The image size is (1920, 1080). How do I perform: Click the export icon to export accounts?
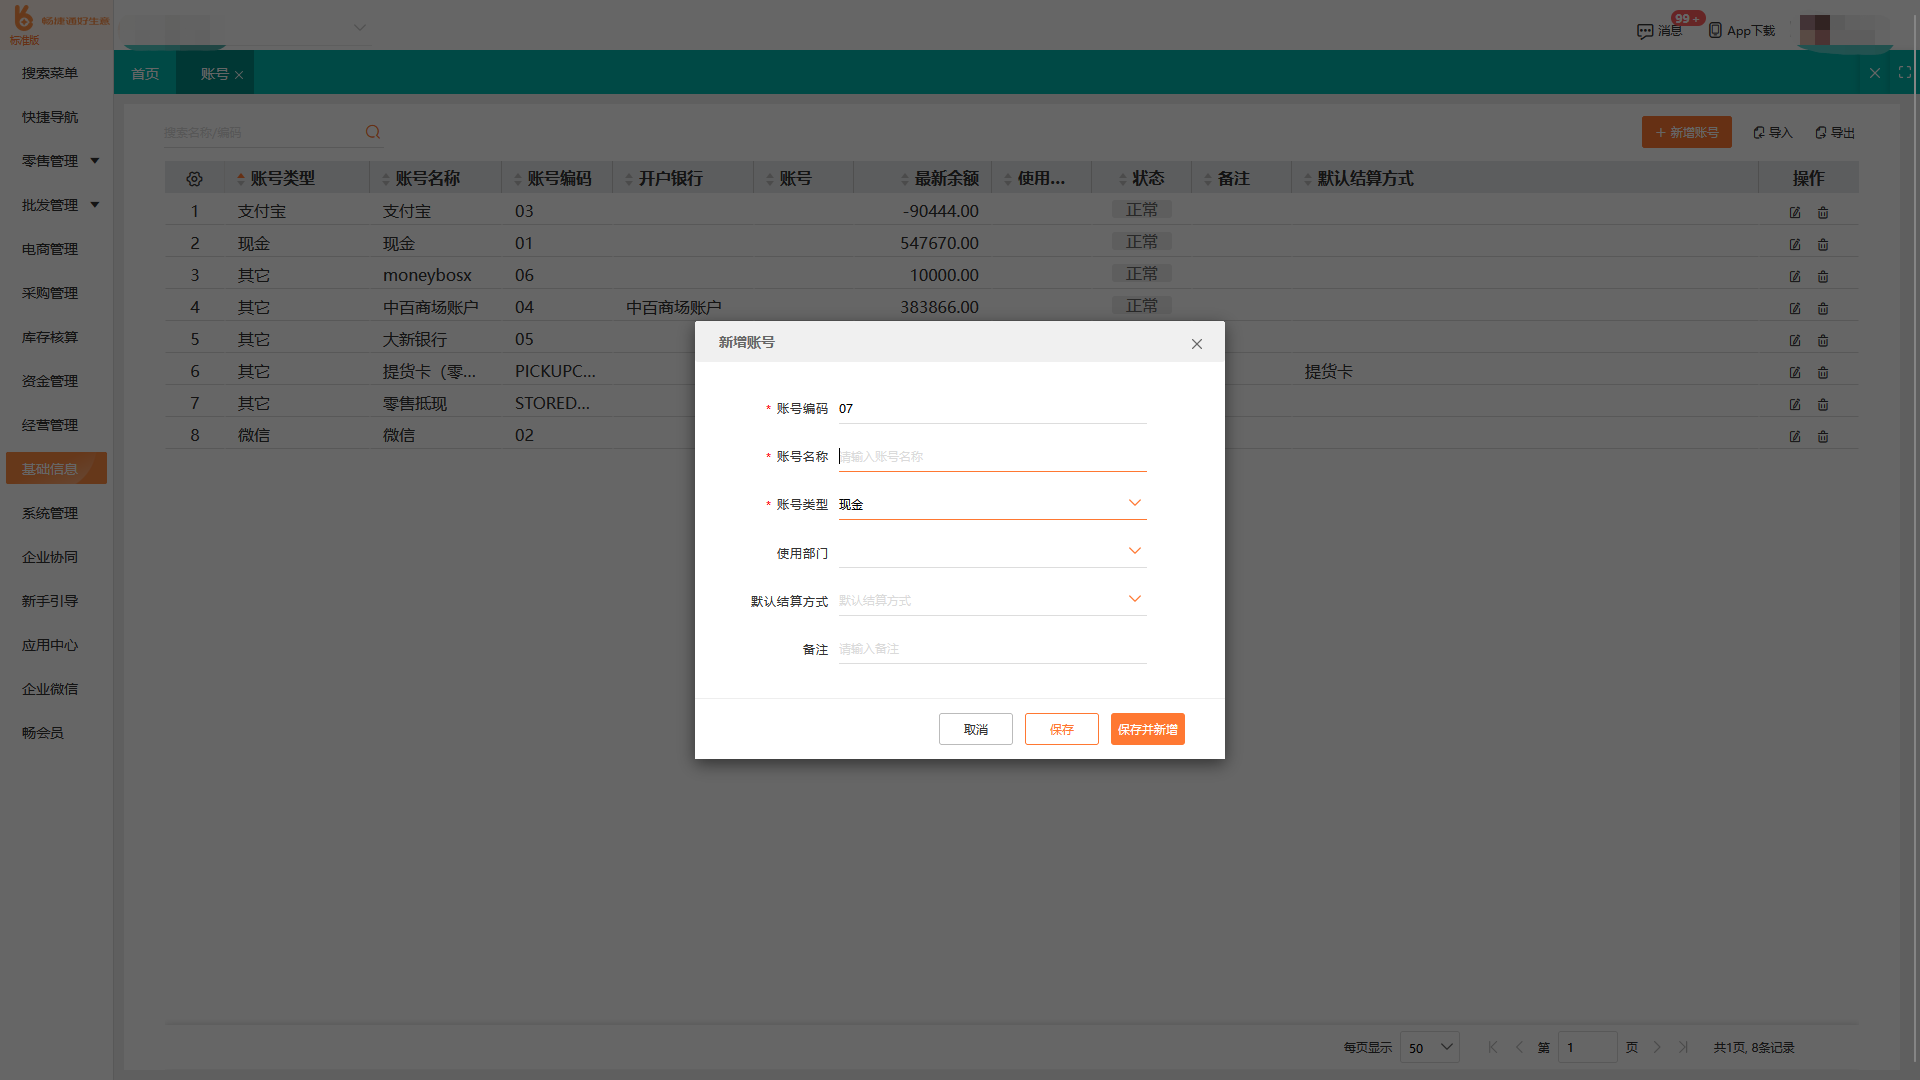1838,132
